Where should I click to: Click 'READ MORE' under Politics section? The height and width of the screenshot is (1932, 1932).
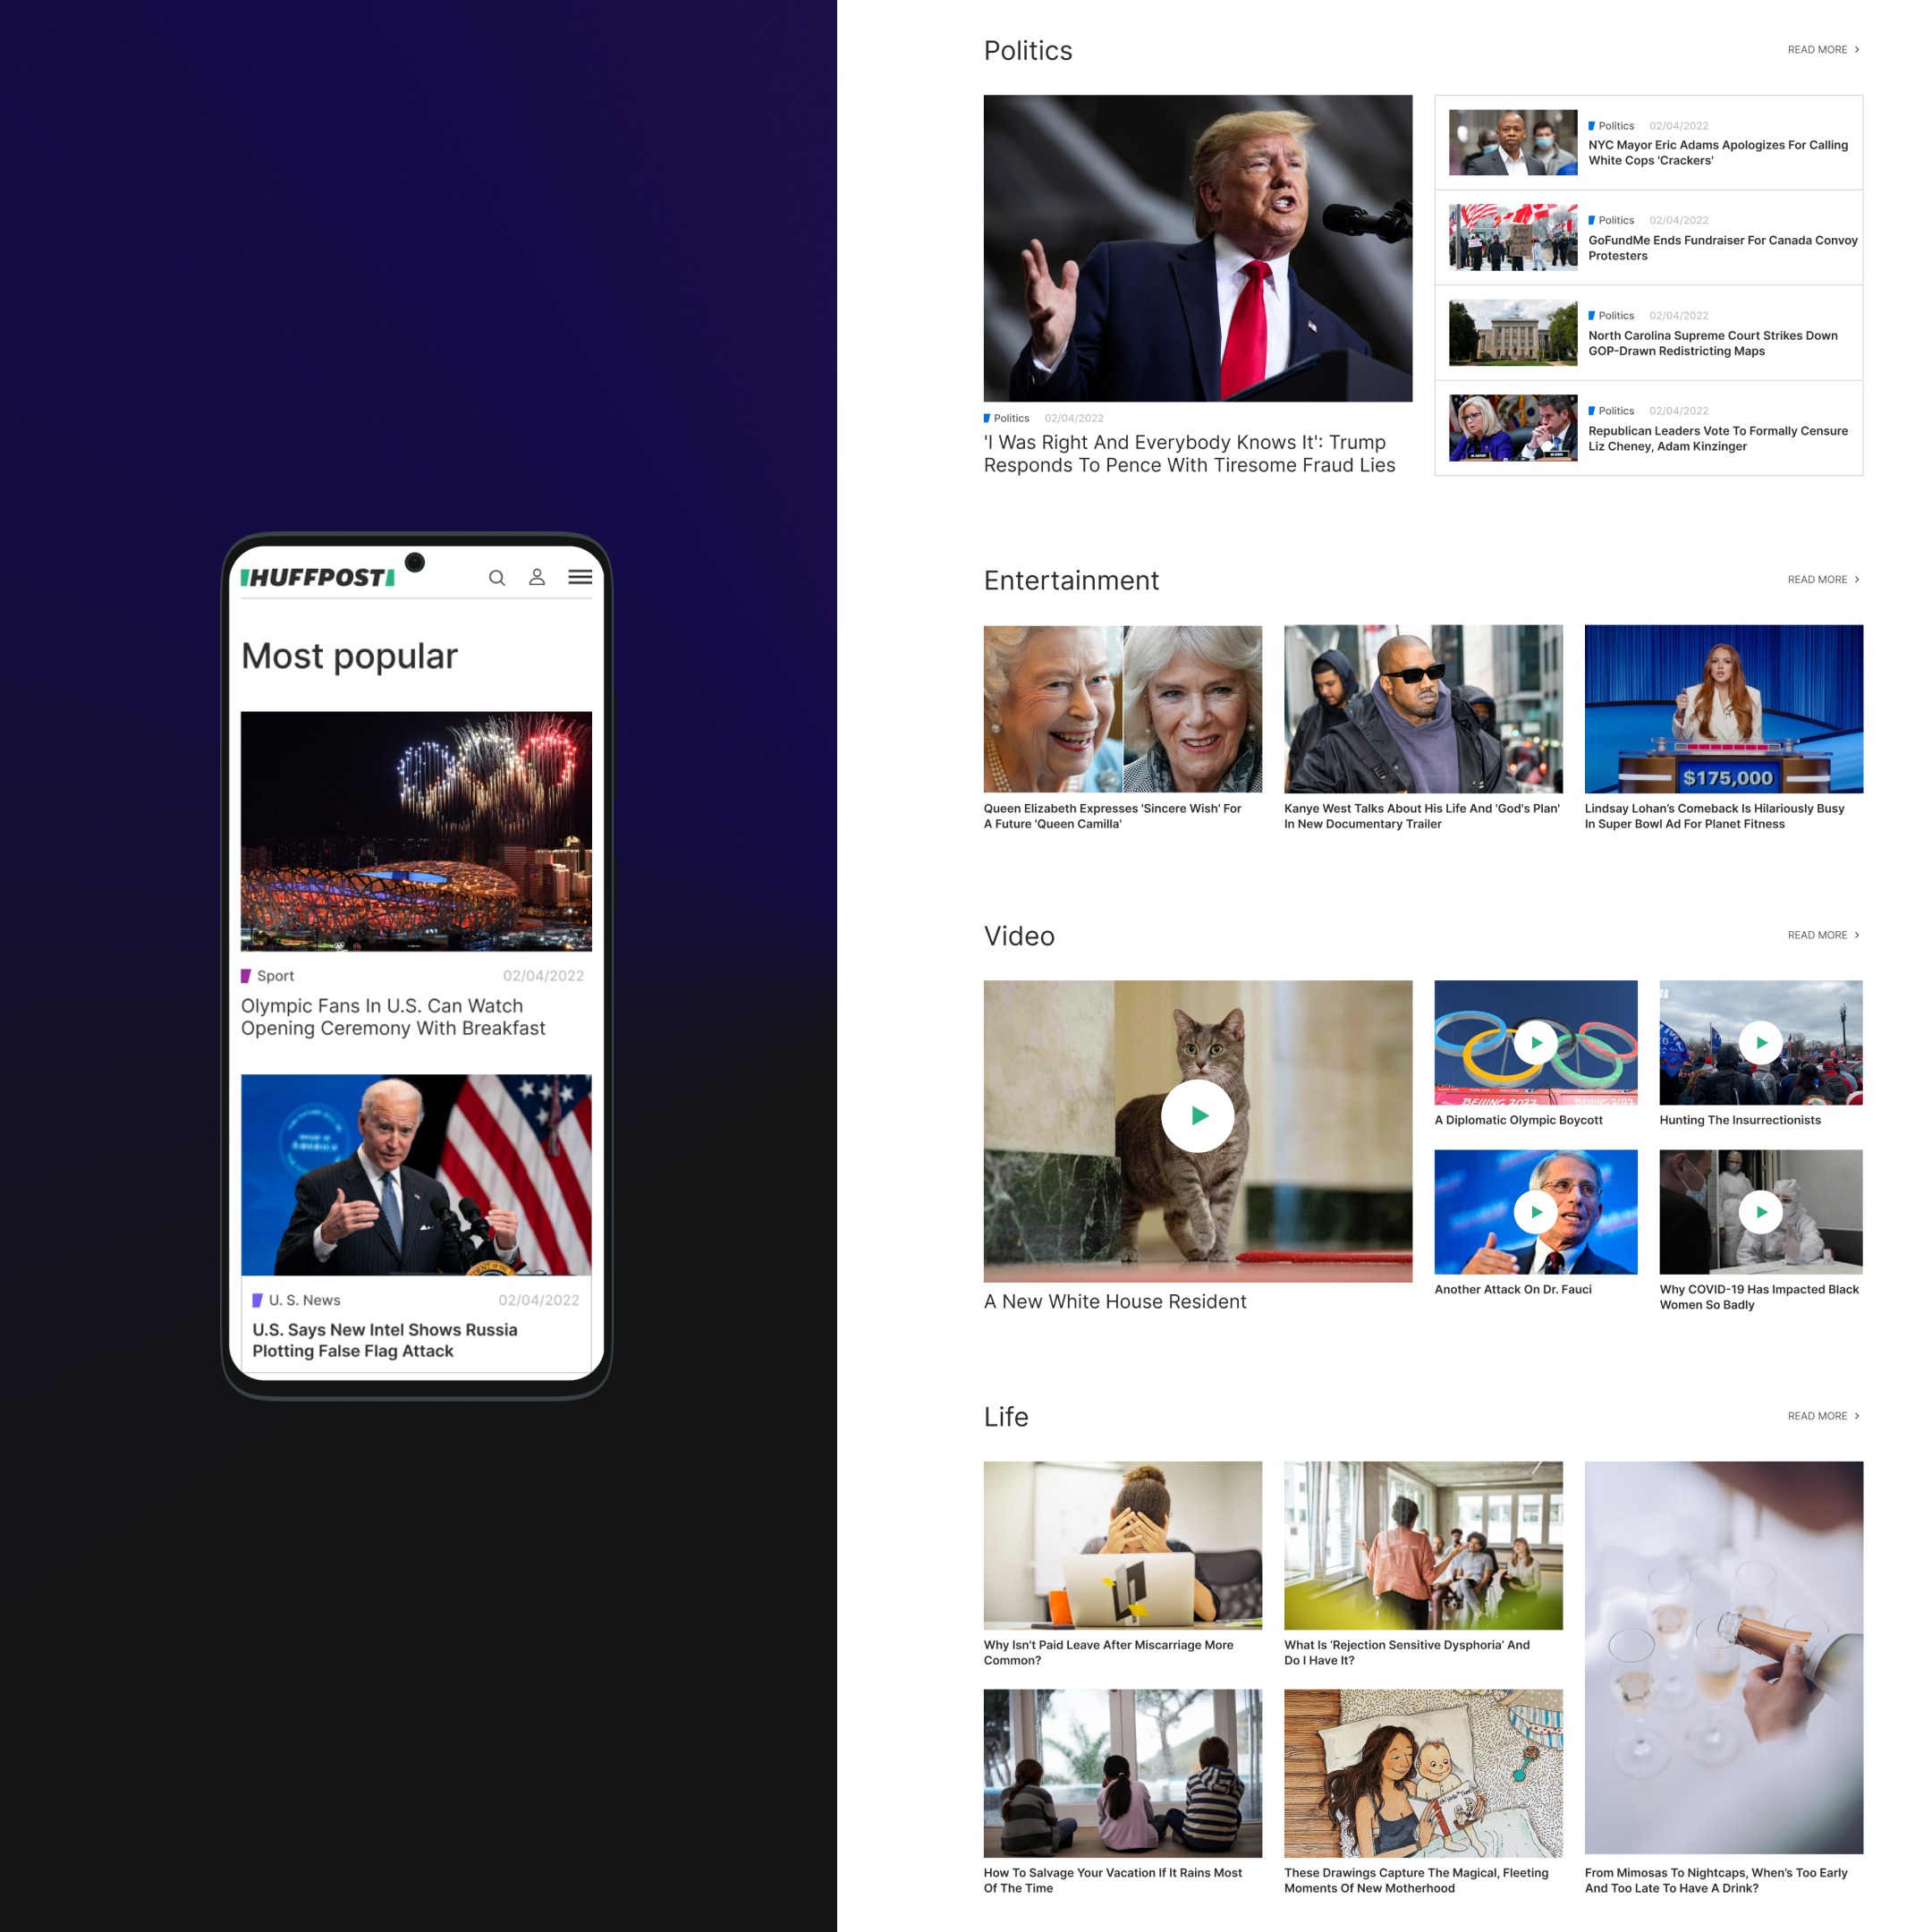click(x=1818, y=49)
